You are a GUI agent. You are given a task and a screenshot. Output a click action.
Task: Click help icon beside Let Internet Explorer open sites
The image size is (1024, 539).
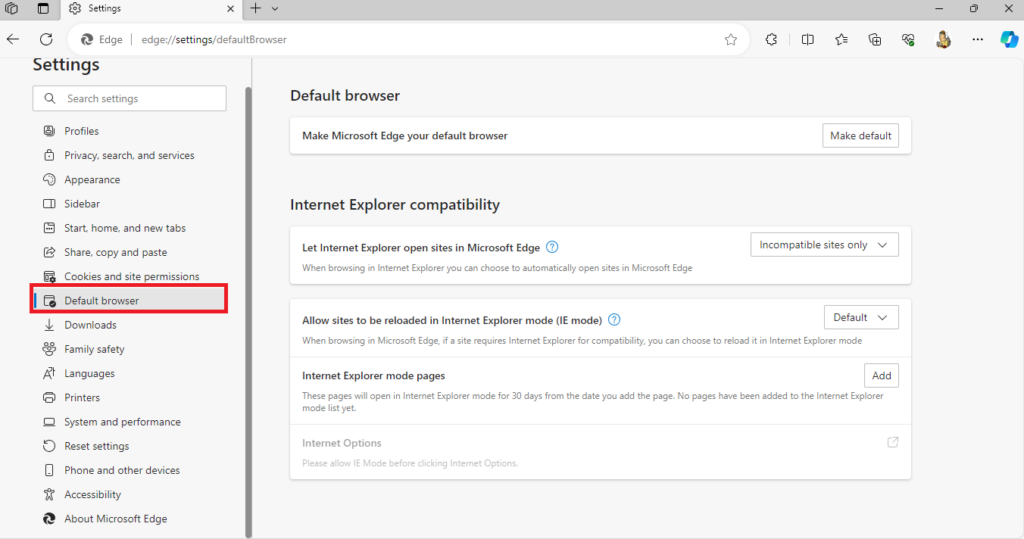[552, 247]
